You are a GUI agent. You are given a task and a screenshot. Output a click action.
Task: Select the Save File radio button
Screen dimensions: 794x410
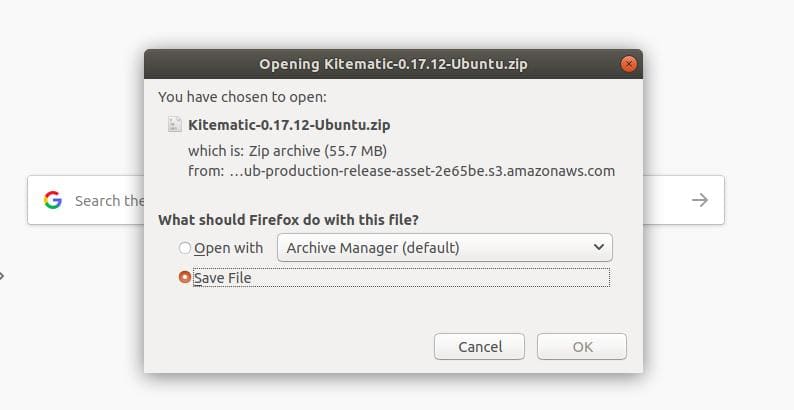(185, 277)
